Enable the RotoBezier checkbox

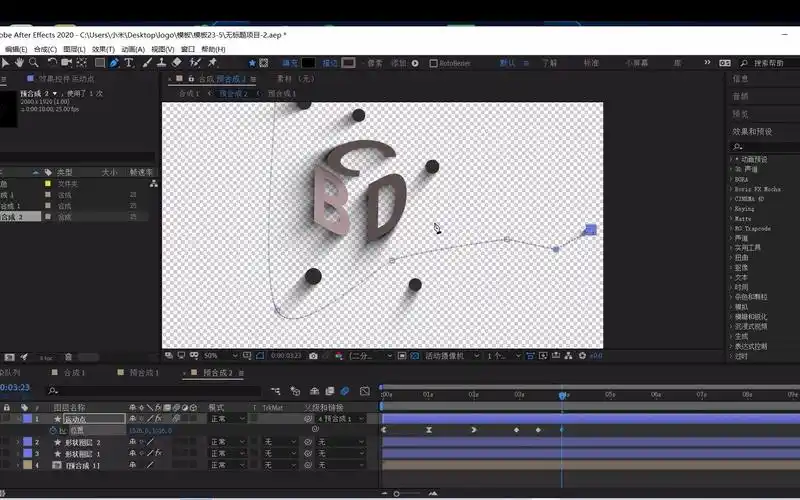coord(434,63)
